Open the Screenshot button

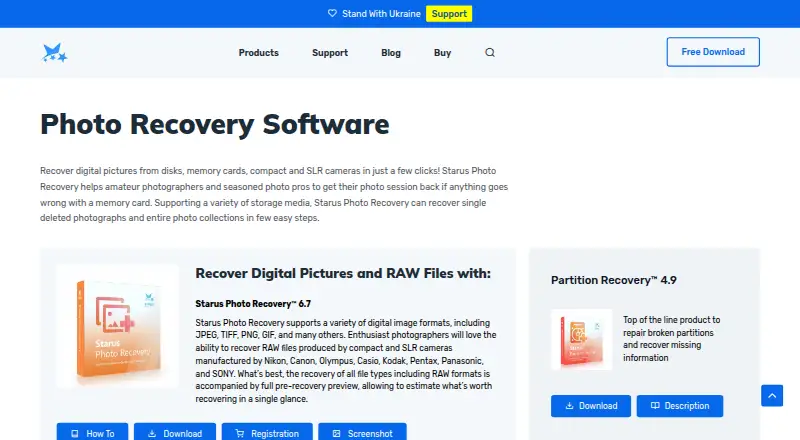point(362,432)
